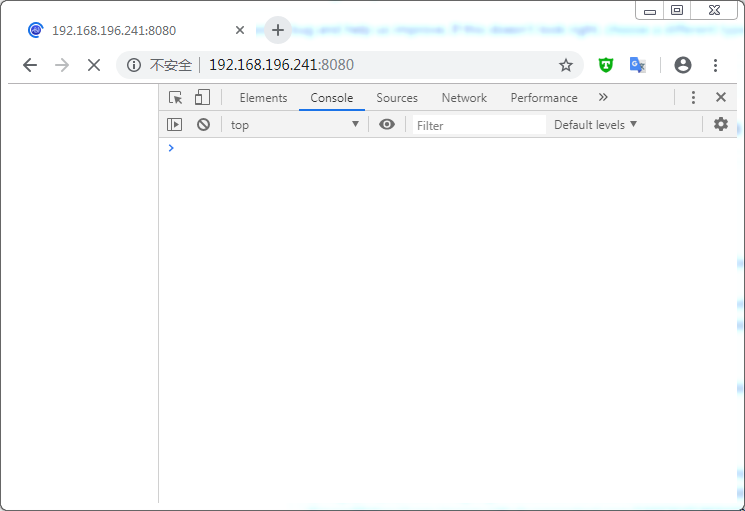Close the DevTools panel

point(720,98)
